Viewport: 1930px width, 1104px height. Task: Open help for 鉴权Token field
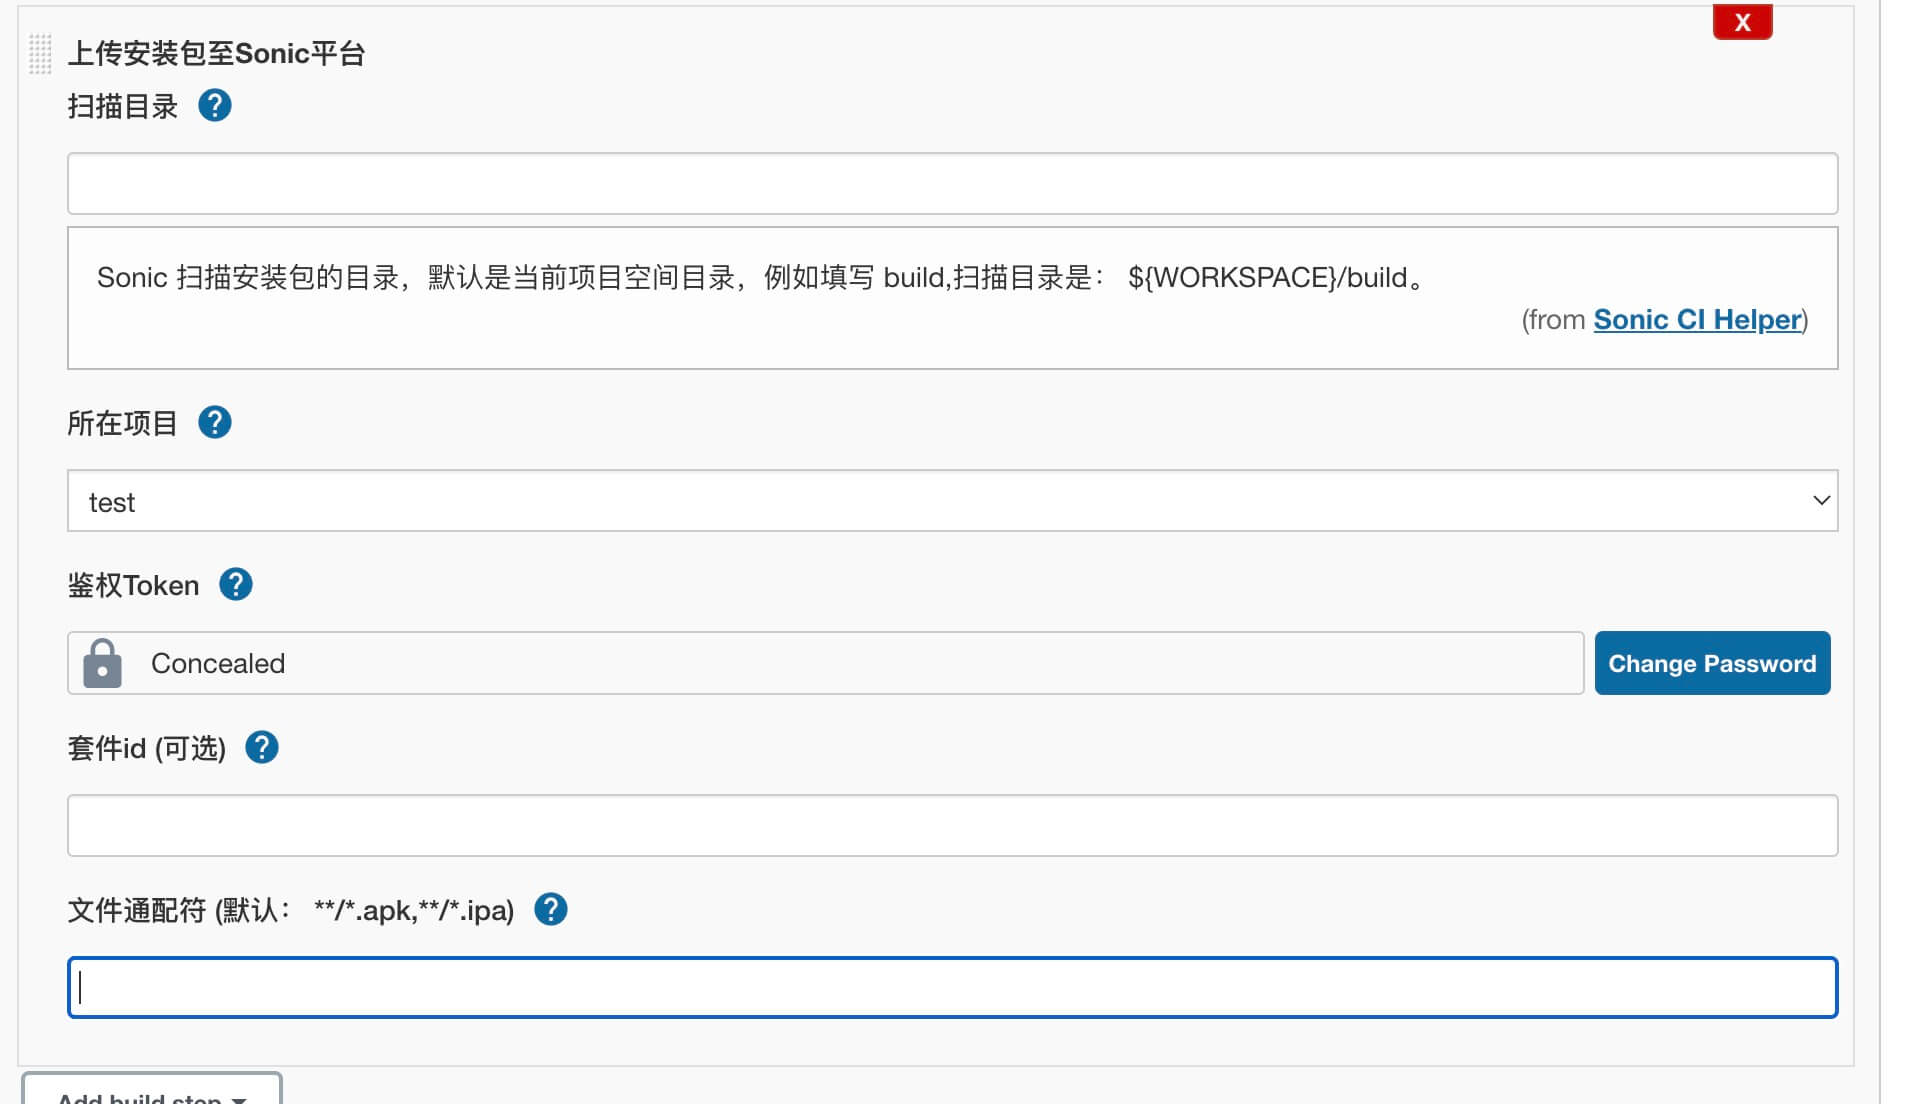[236, 585]
